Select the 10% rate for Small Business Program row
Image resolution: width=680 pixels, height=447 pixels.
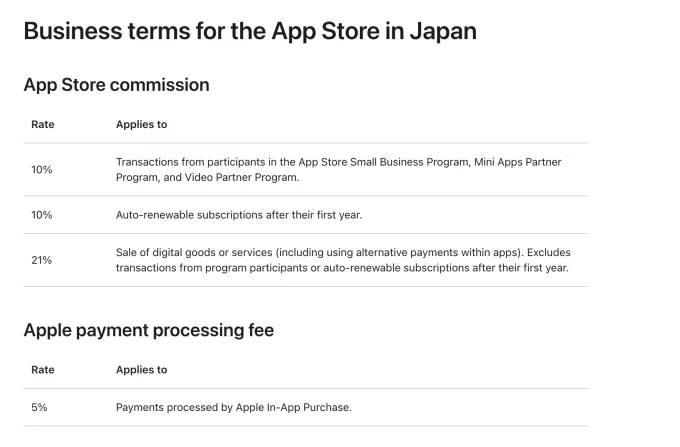42,170
